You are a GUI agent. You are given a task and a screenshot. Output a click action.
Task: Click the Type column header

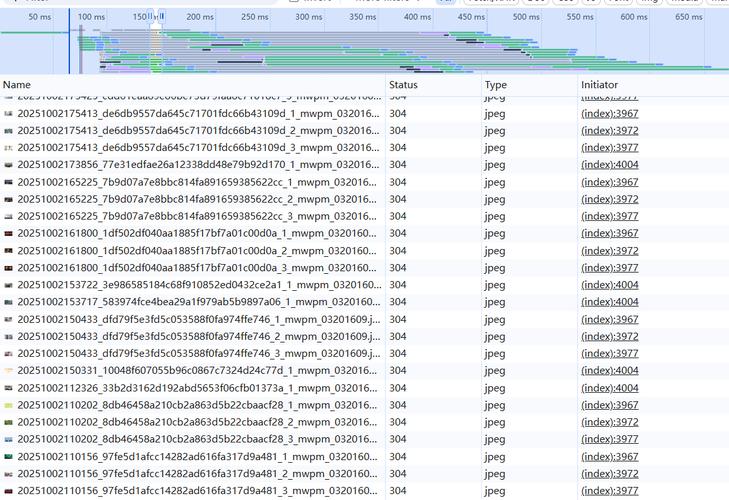(x=496, y=85)
